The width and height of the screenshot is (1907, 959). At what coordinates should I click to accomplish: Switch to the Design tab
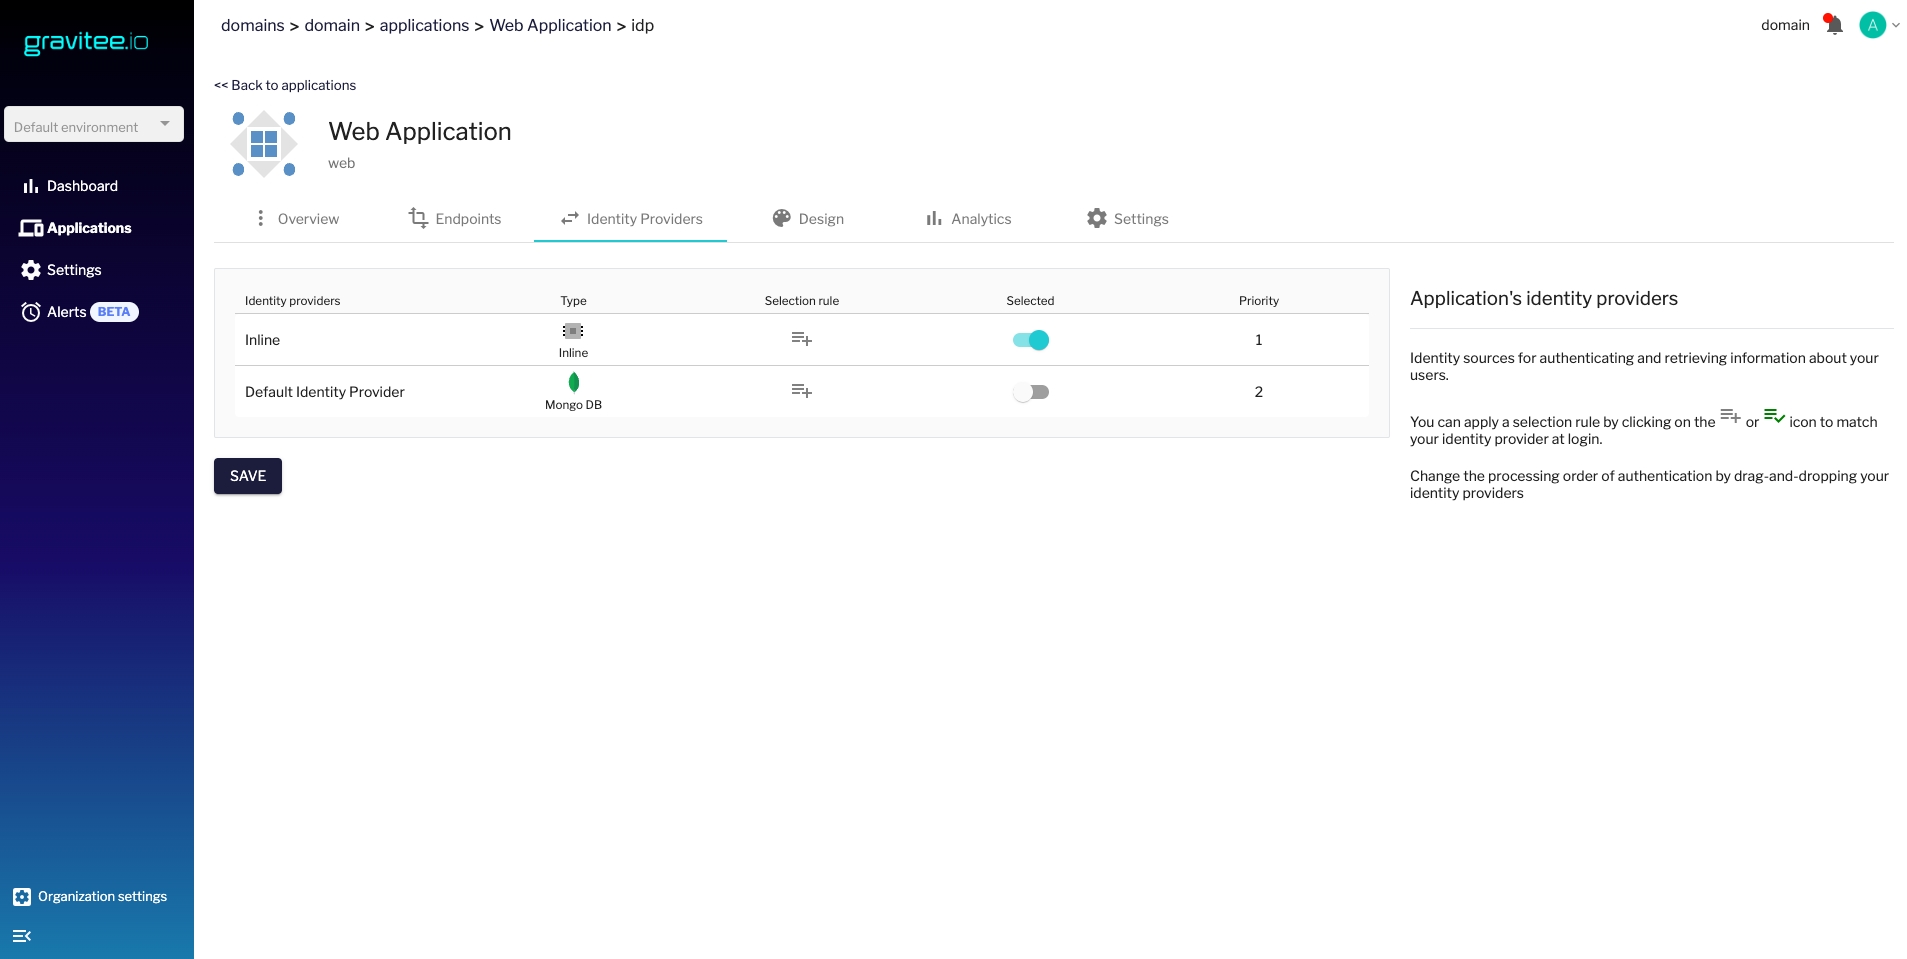808,219
